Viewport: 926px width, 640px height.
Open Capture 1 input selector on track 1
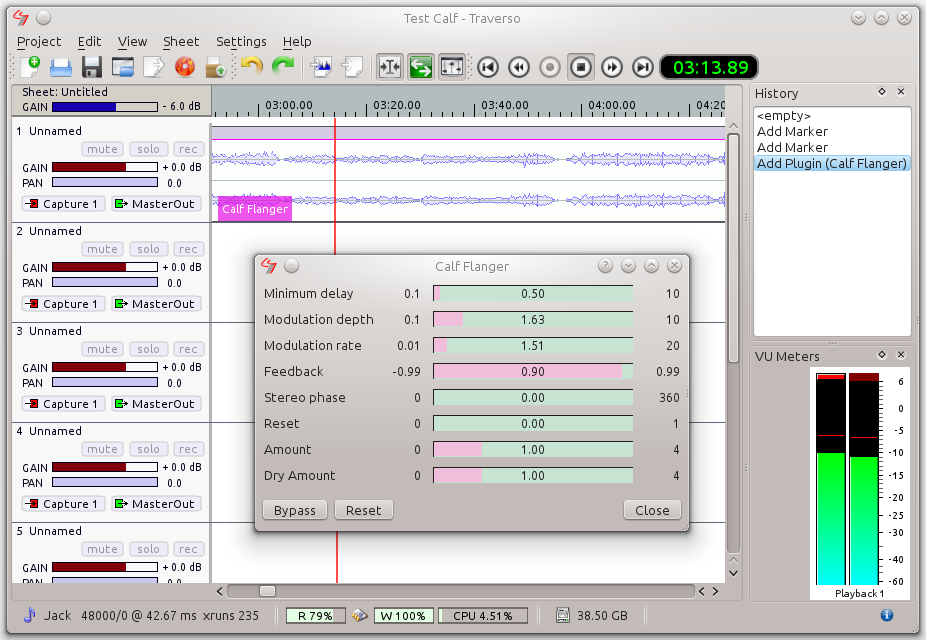tap(62, 204)
